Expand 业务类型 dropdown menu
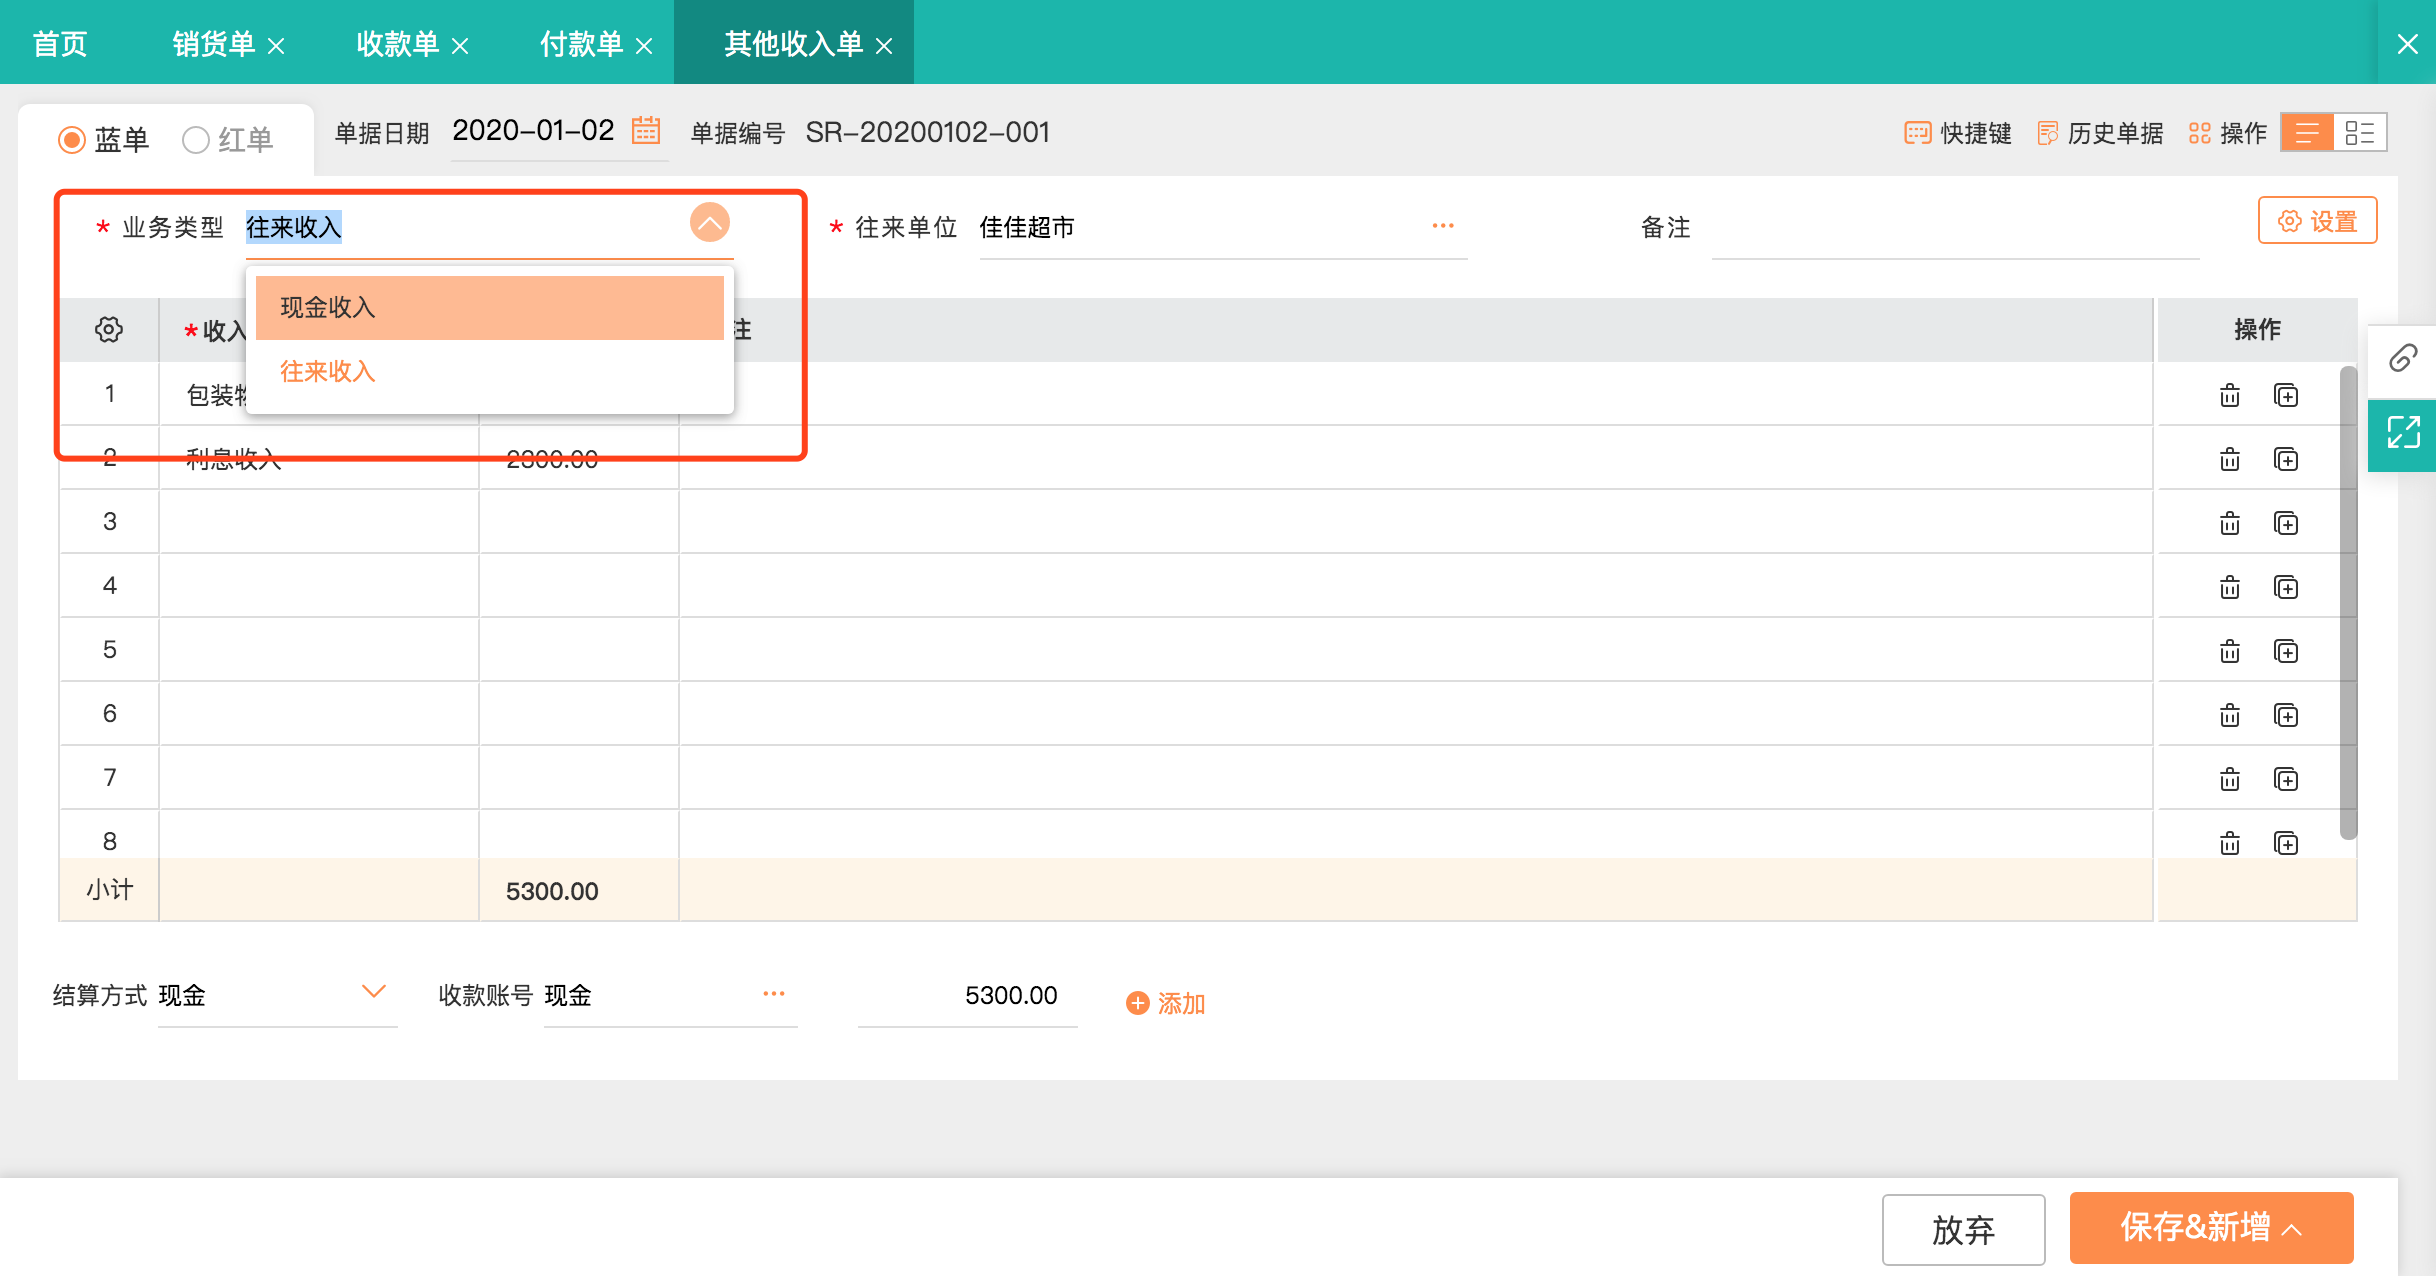This screenshot has width=2436, height=1276. coord(709,226)
